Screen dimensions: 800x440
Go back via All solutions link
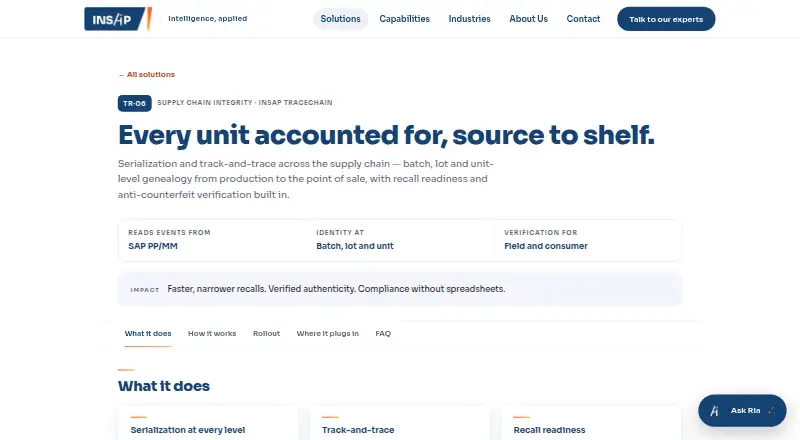[x=147, y=75]
